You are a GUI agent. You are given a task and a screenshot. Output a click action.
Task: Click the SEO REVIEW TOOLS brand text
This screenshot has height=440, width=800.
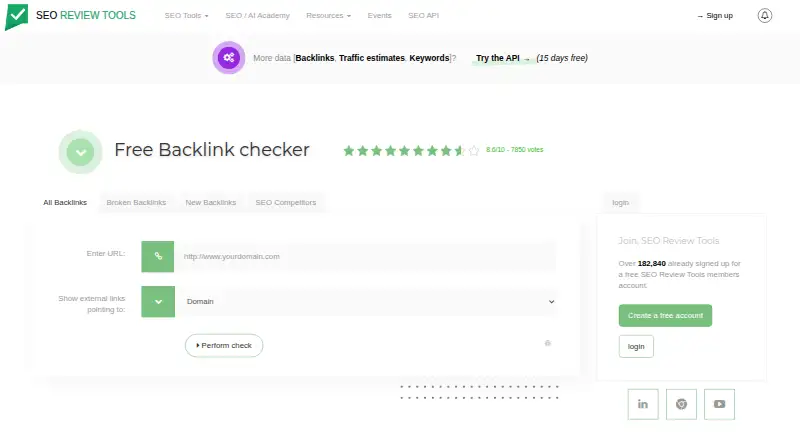(86, 15)
